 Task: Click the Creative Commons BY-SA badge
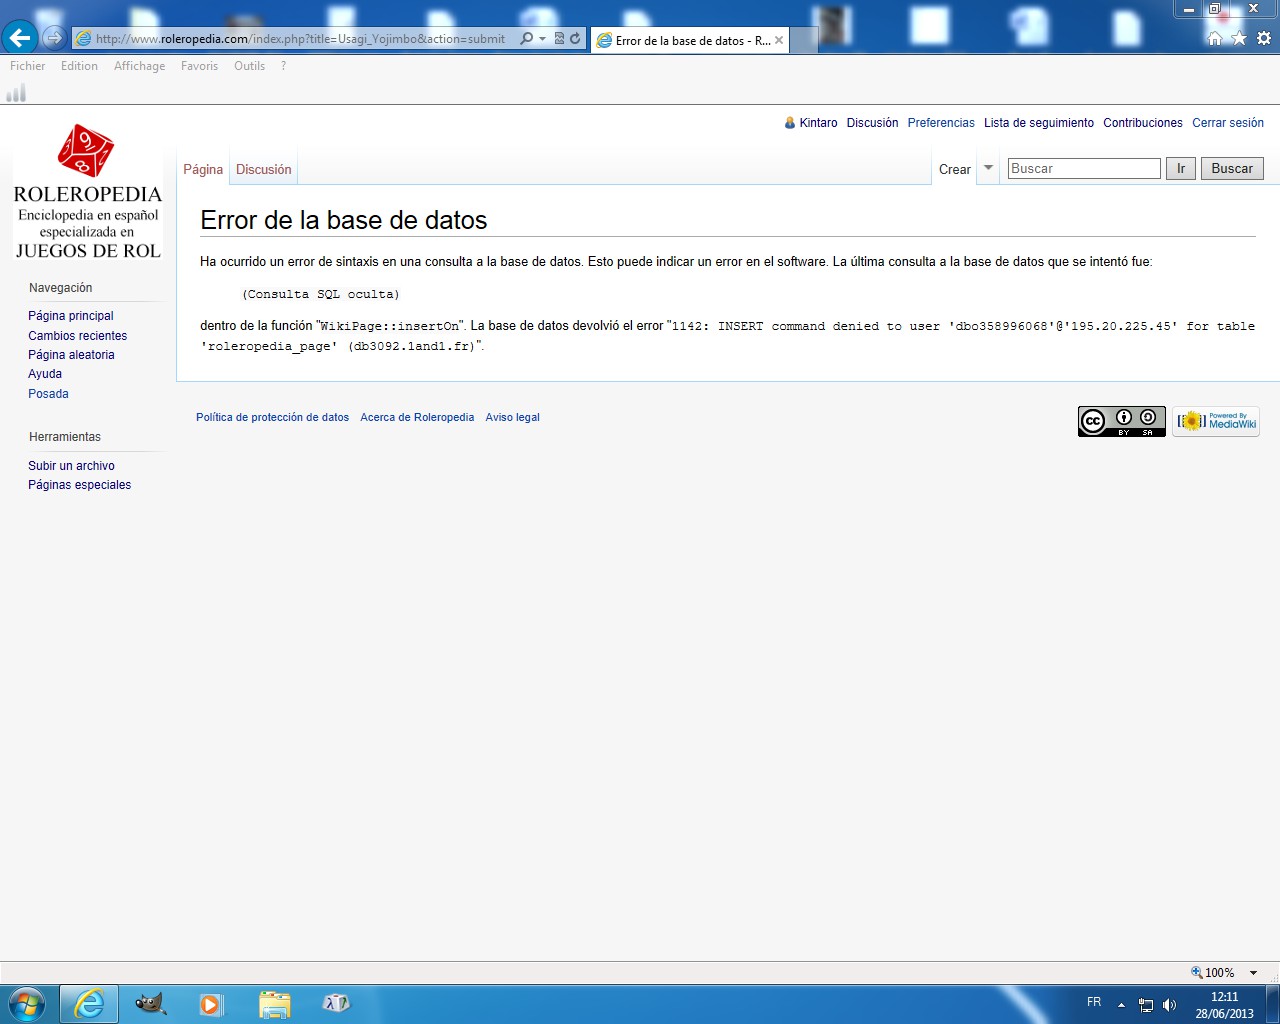(1121, 421)
